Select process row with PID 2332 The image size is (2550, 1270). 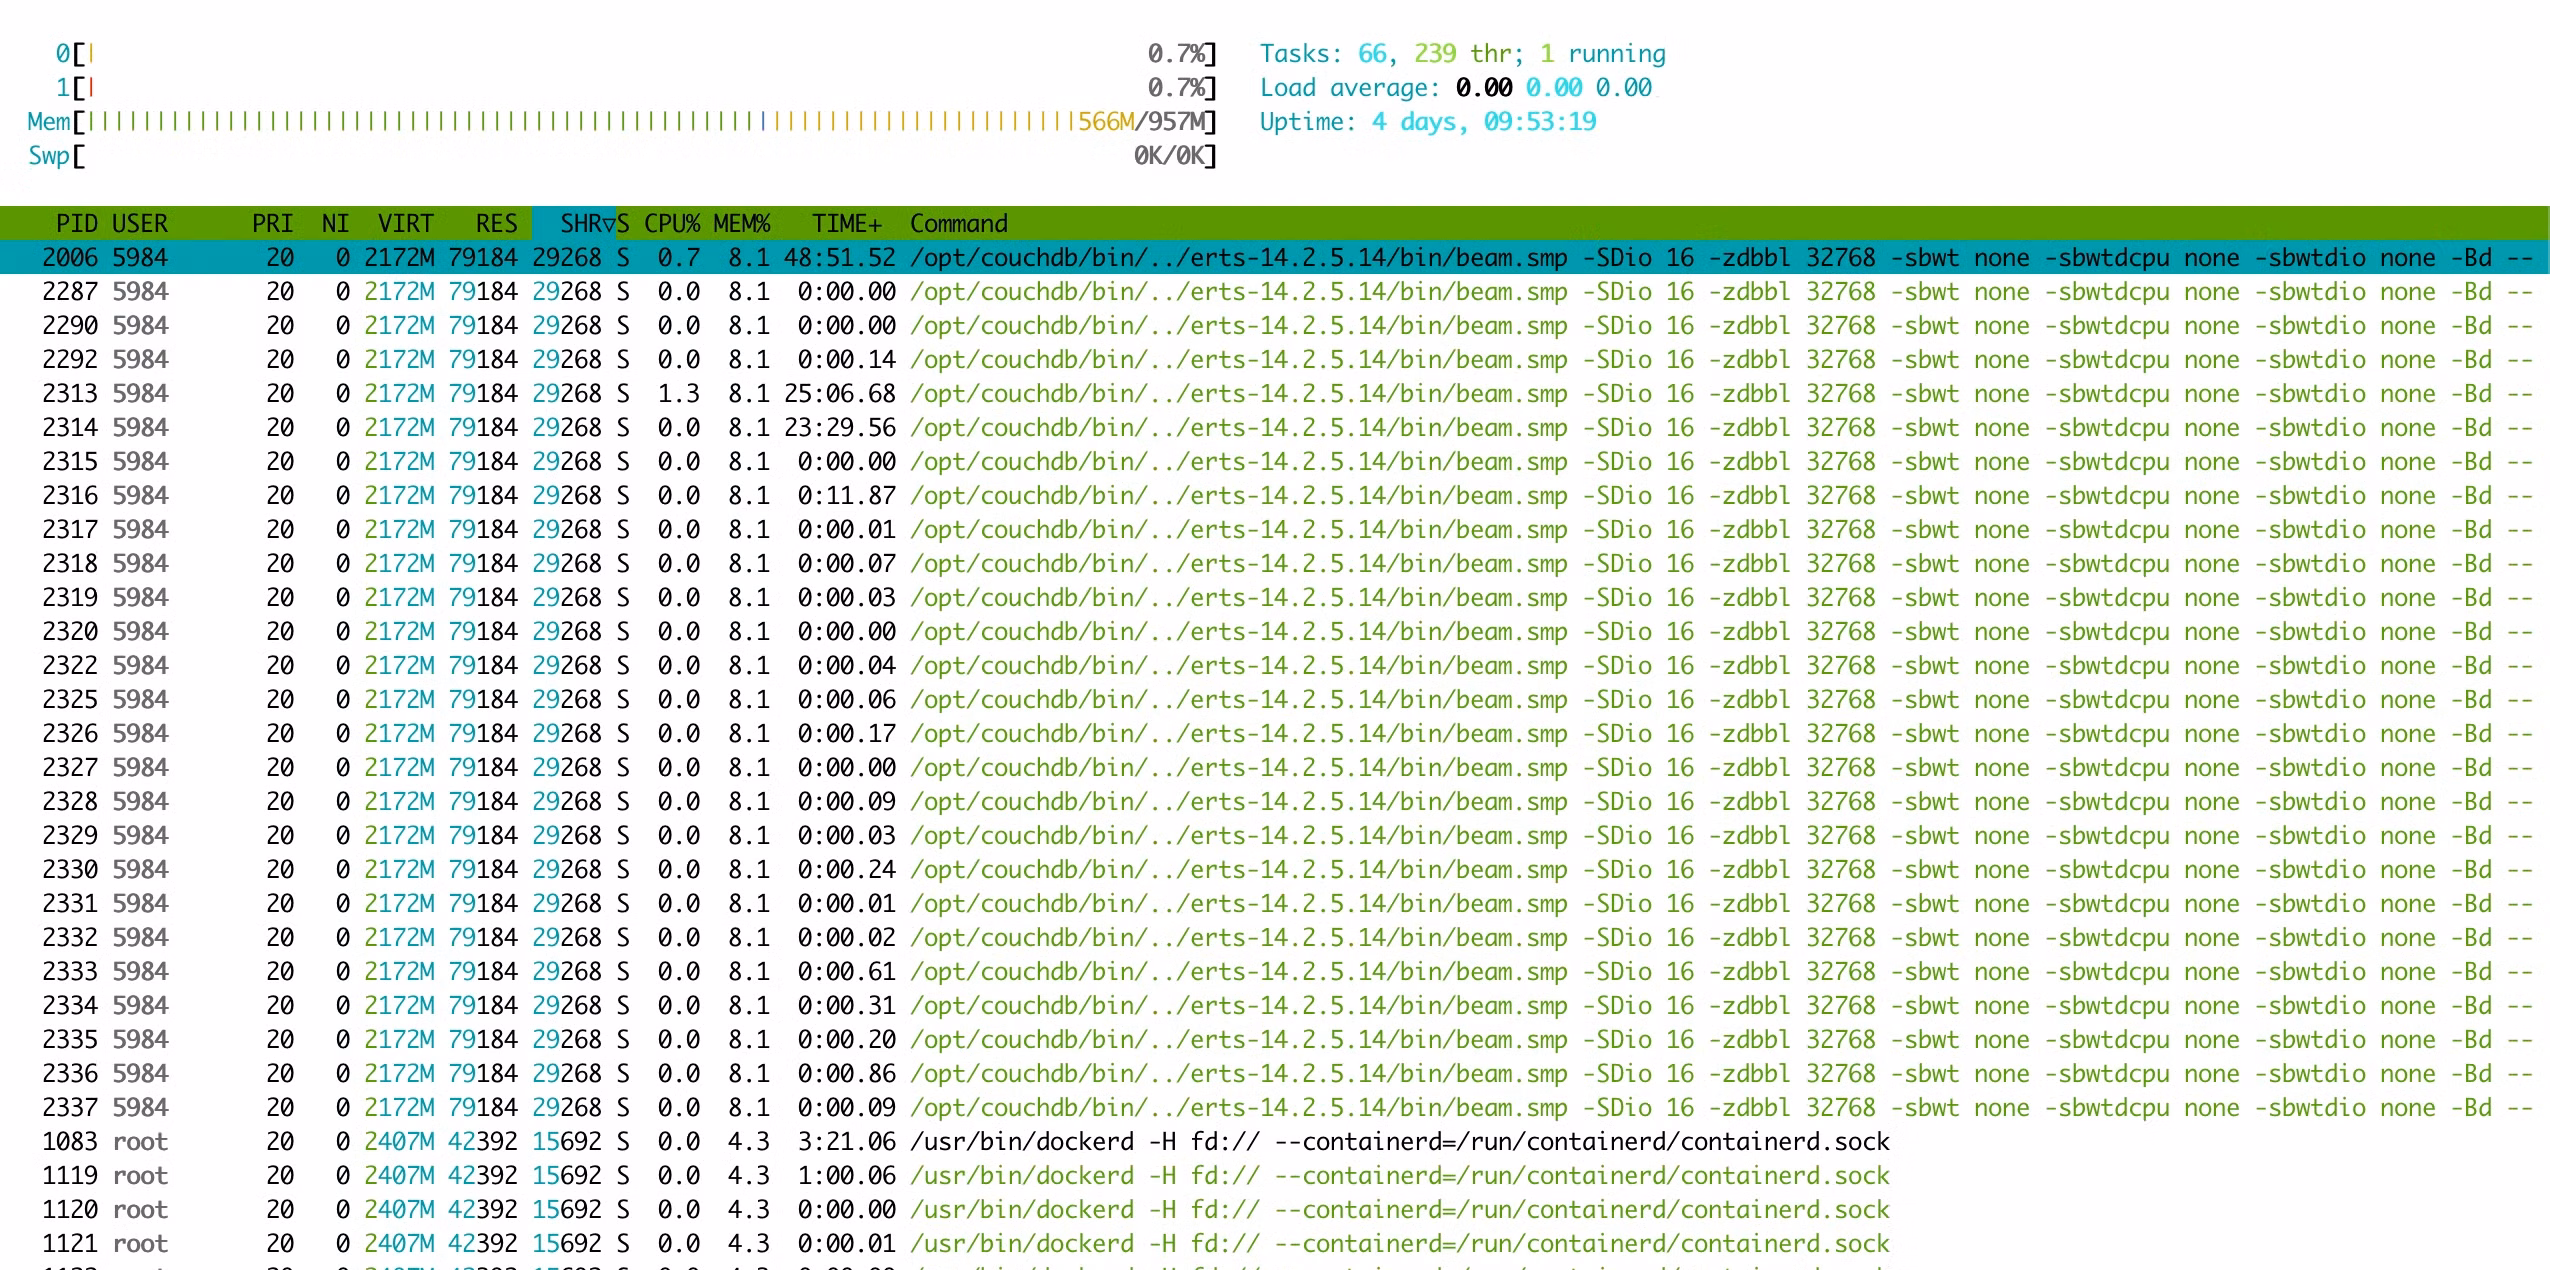1275,938
